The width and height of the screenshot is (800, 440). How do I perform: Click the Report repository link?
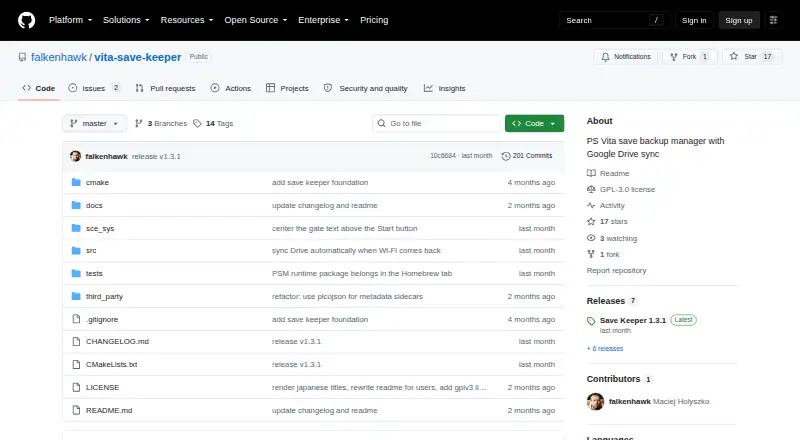pos(616,271)
